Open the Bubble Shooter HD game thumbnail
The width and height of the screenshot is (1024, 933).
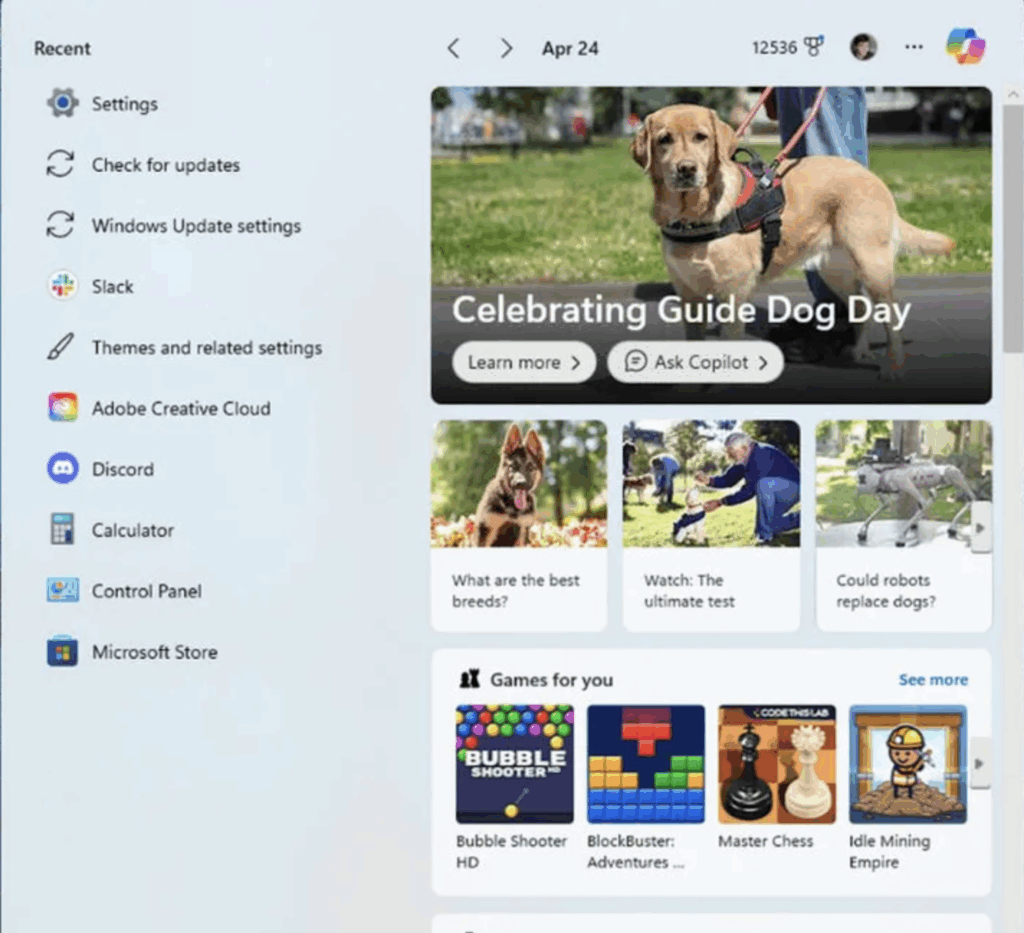coord(514,764)
